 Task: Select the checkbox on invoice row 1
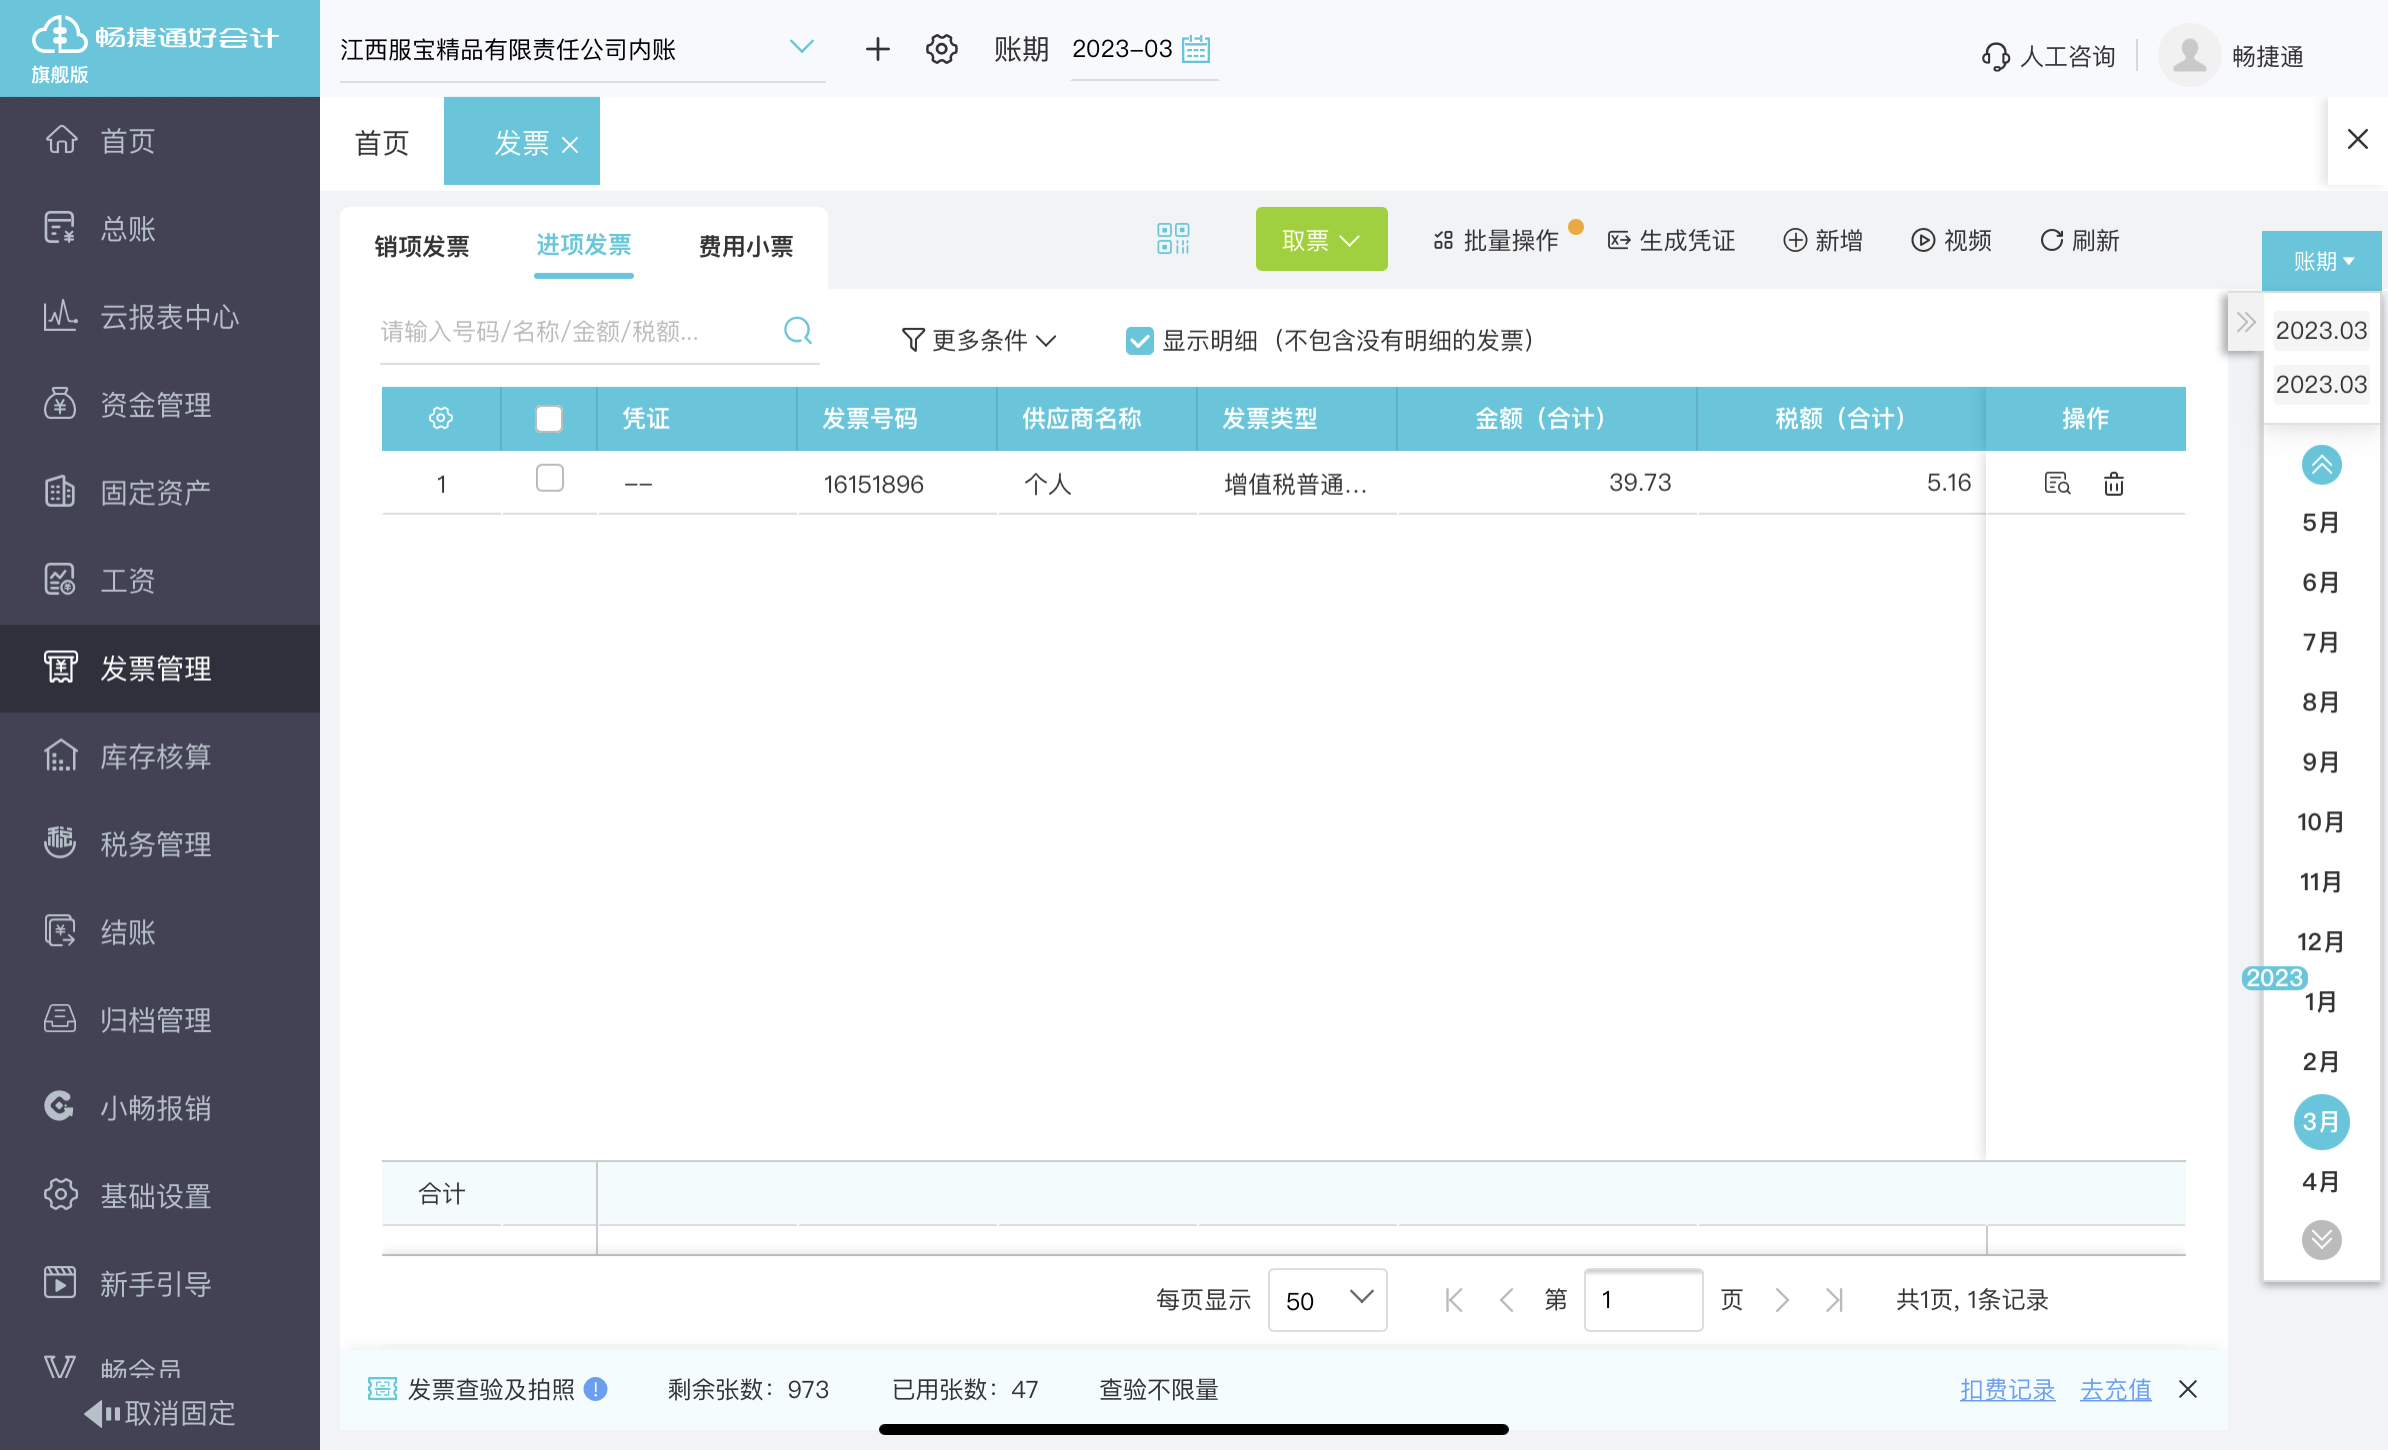coord(549,481)
